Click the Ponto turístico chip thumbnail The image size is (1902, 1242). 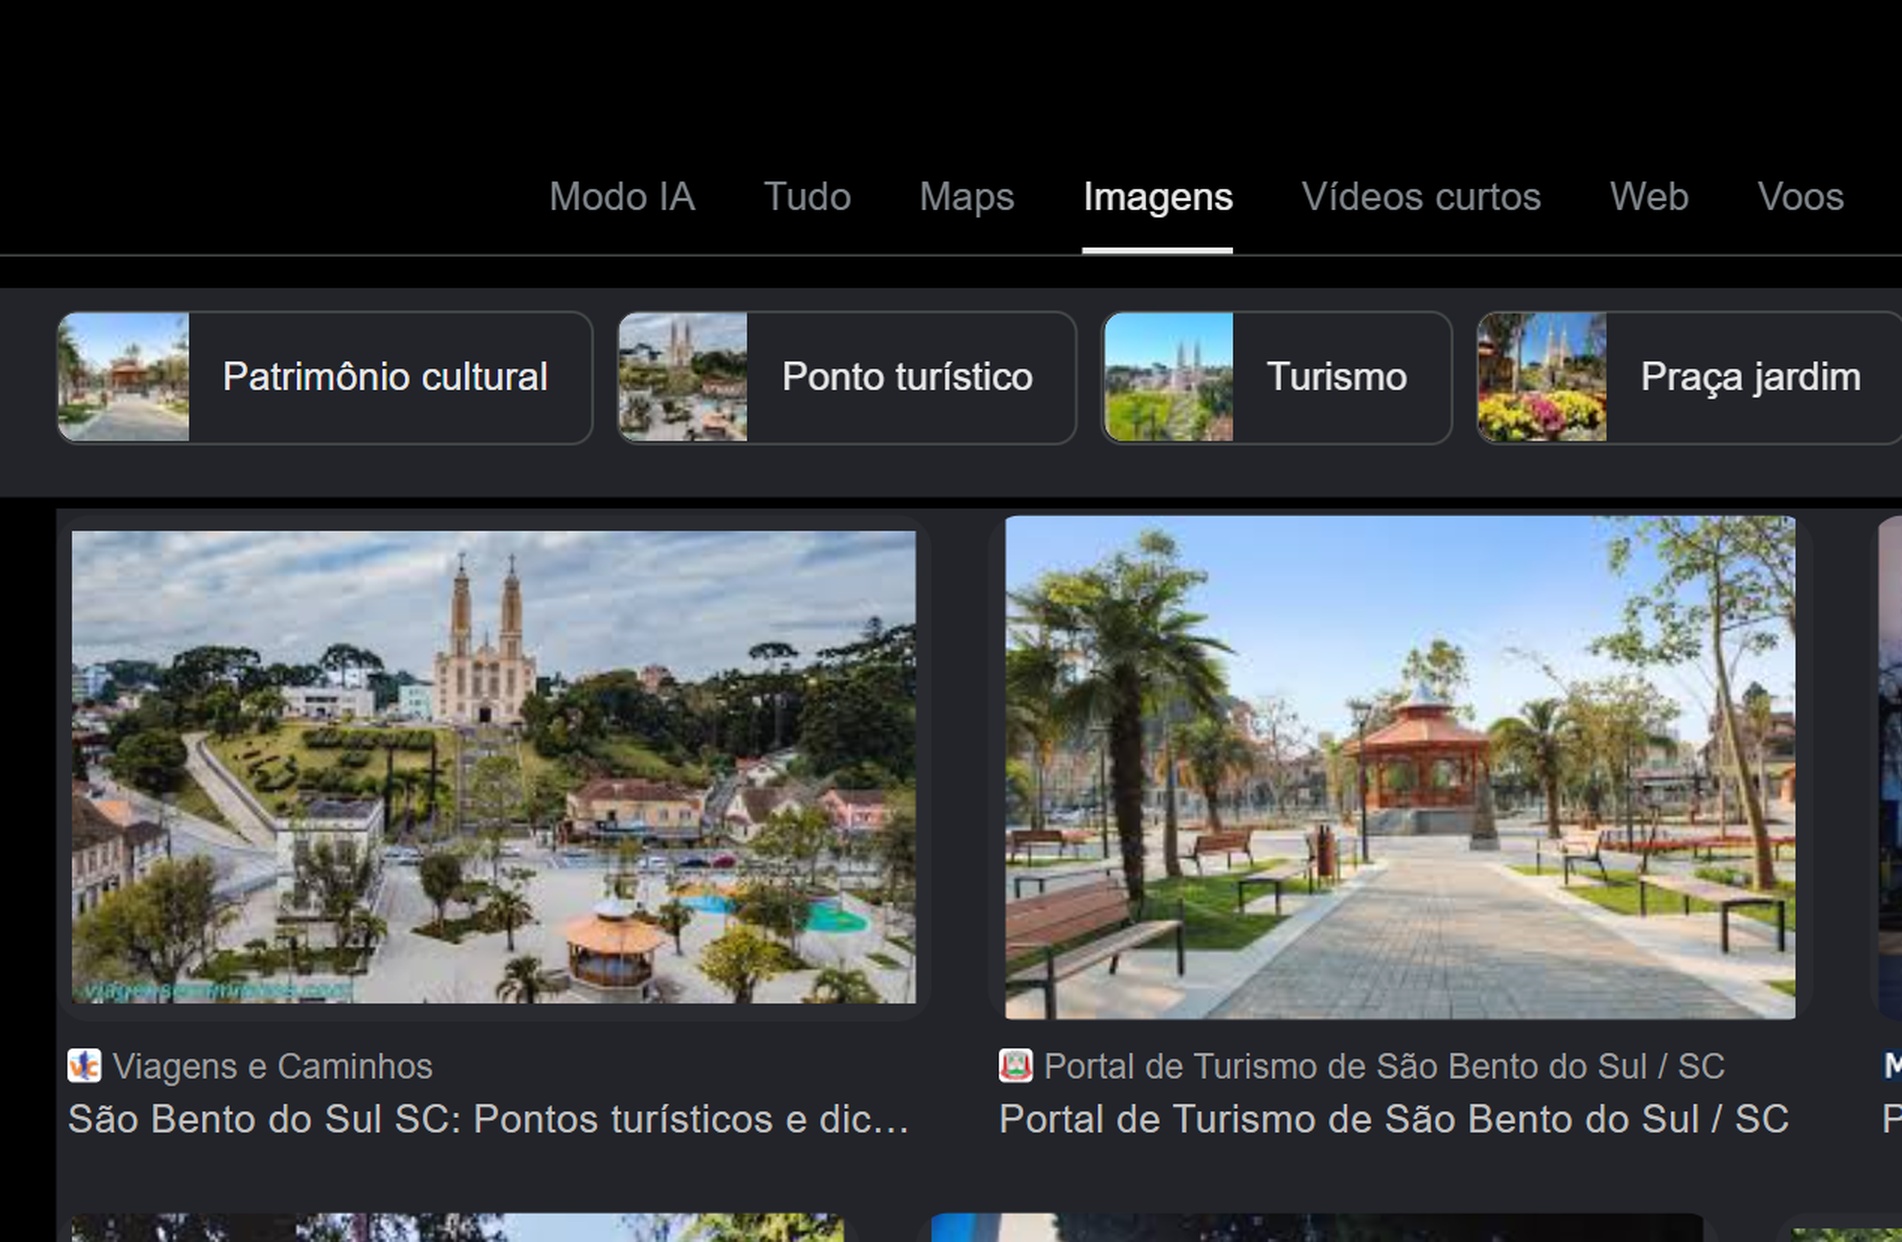[683, 377]
